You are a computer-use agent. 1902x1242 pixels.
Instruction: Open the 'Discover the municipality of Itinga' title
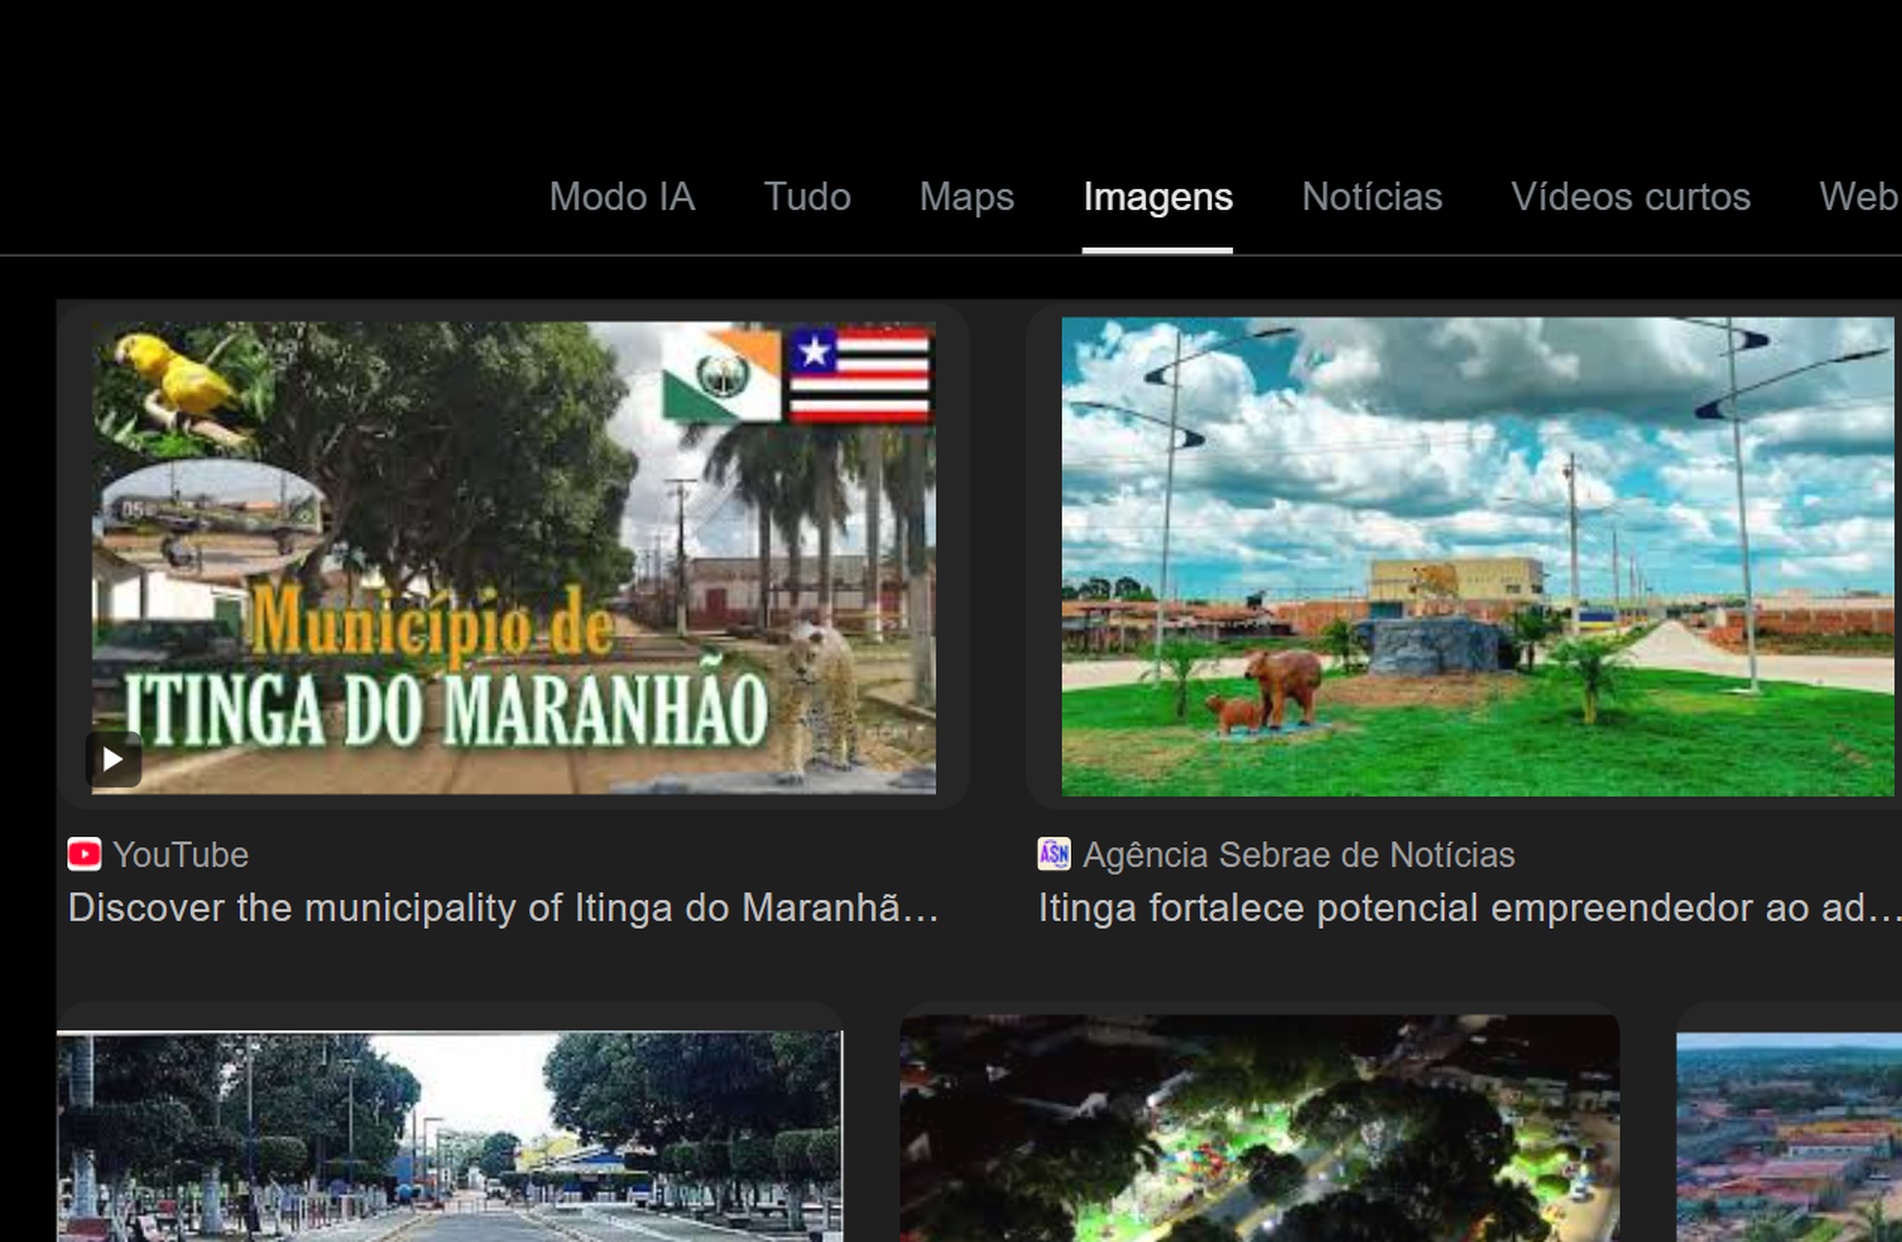click(x=503, y=908)
